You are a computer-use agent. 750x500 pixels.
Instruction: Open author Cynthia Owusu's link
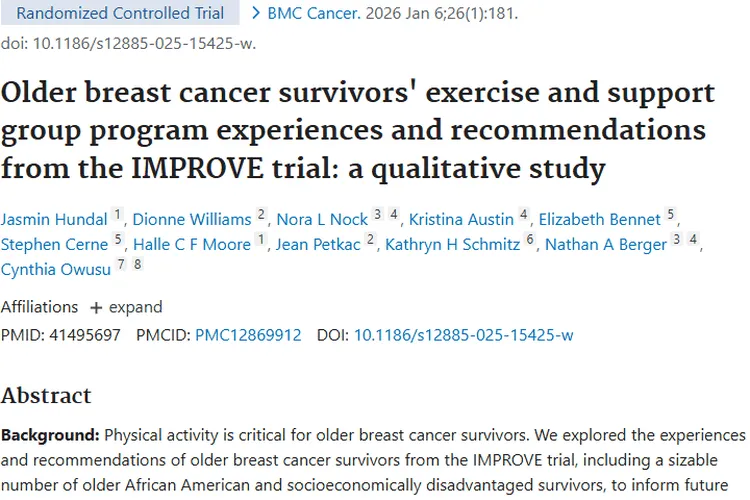point(56,269)
